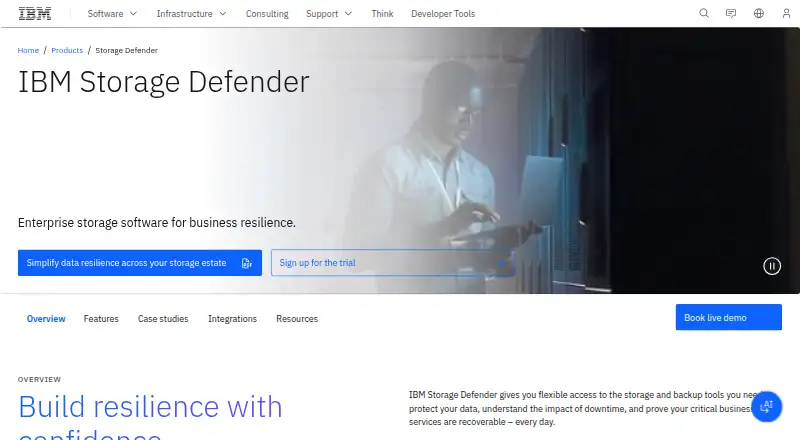800x440 pixels.
Task: Click the Book live demo button
Action: (x=729, y=317)
